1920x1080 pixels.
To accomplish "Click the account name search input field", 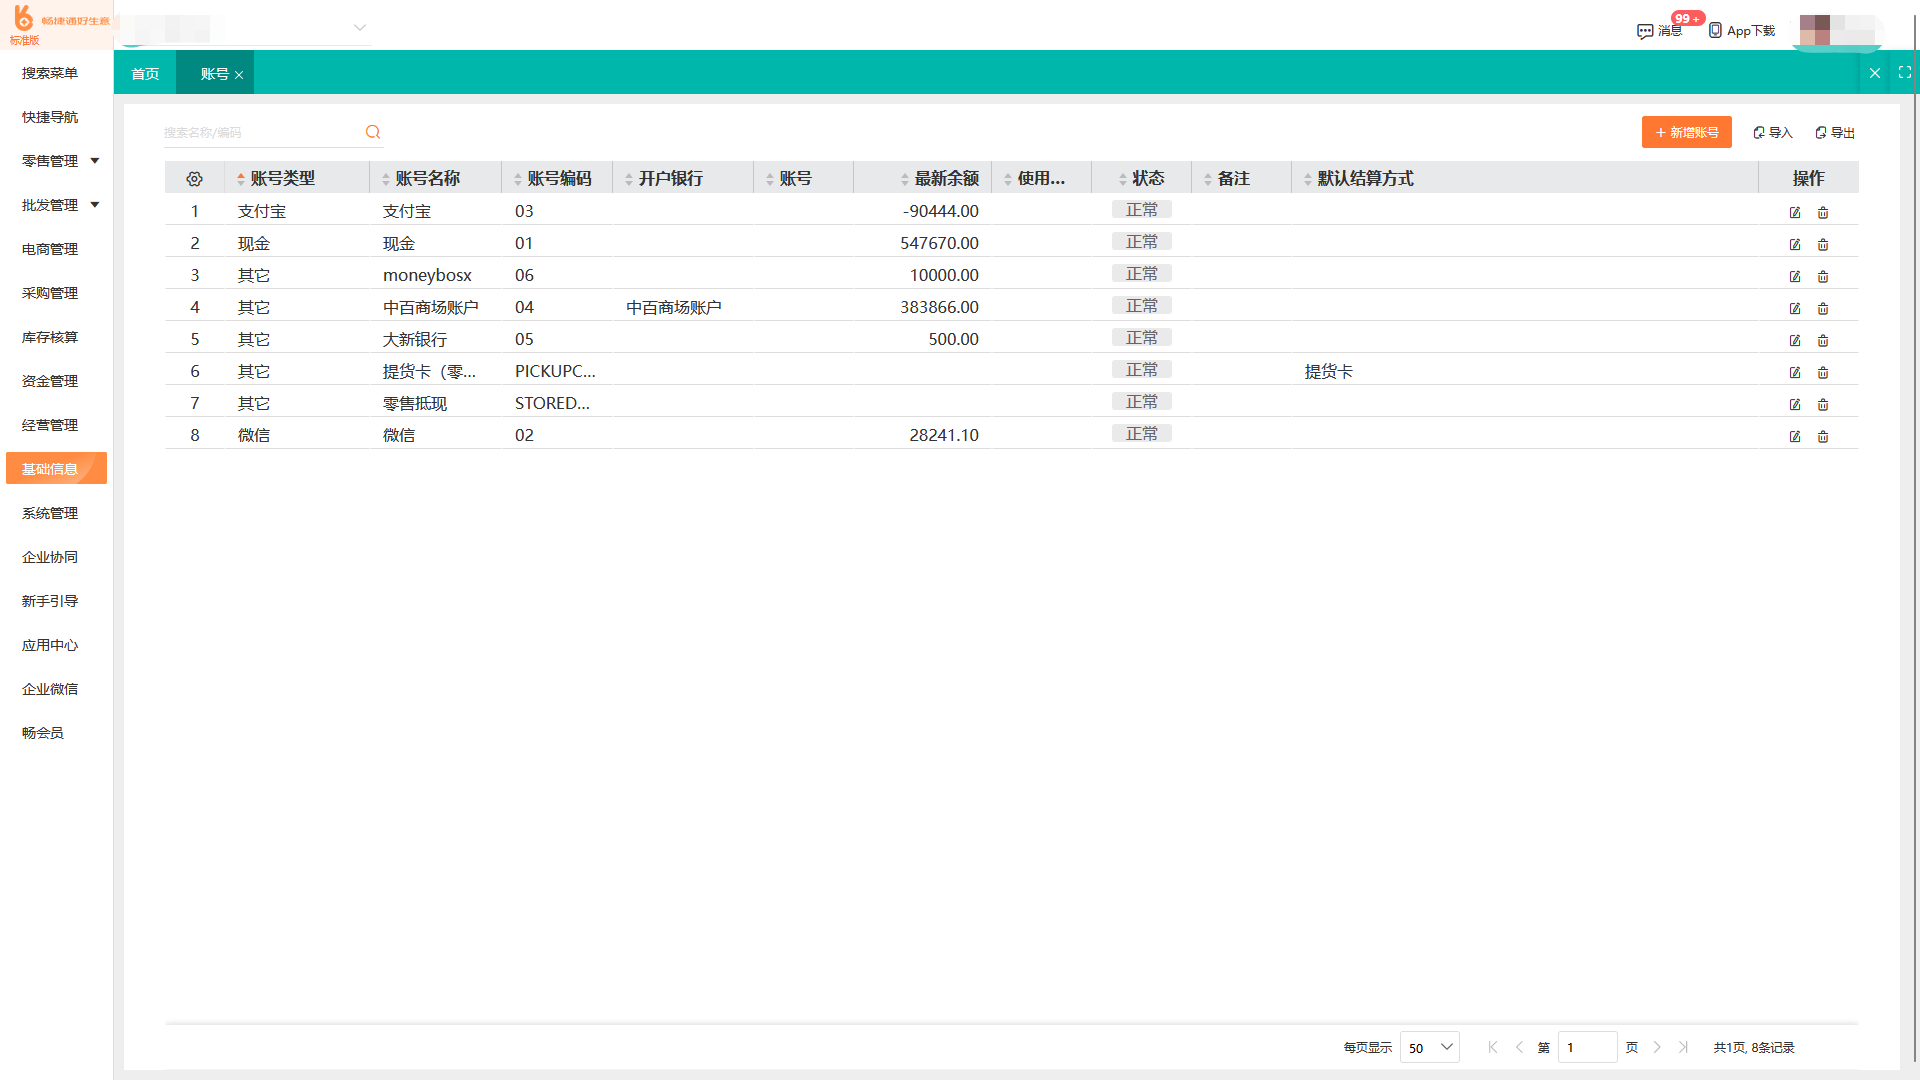I will click(x=260, y=131).
